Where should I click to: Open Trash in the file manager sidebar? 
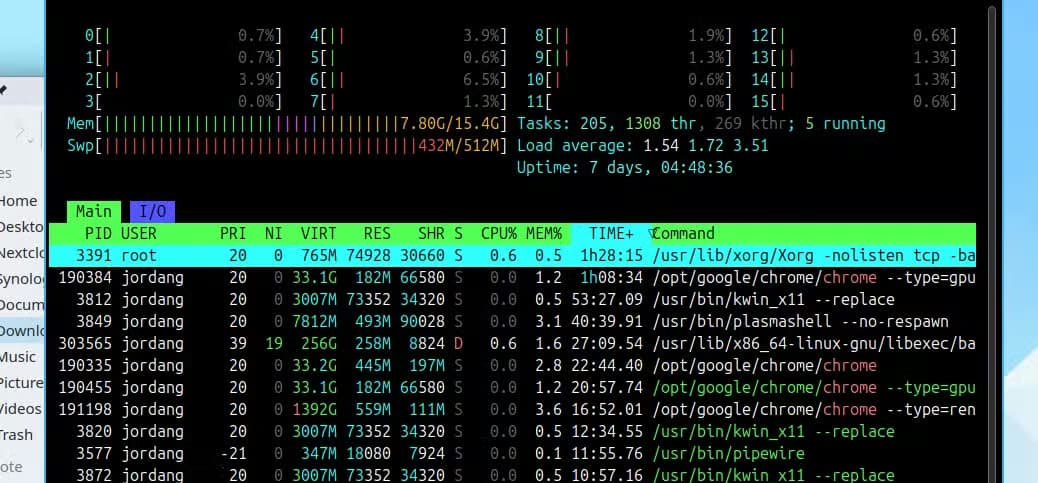pos(16,435)
